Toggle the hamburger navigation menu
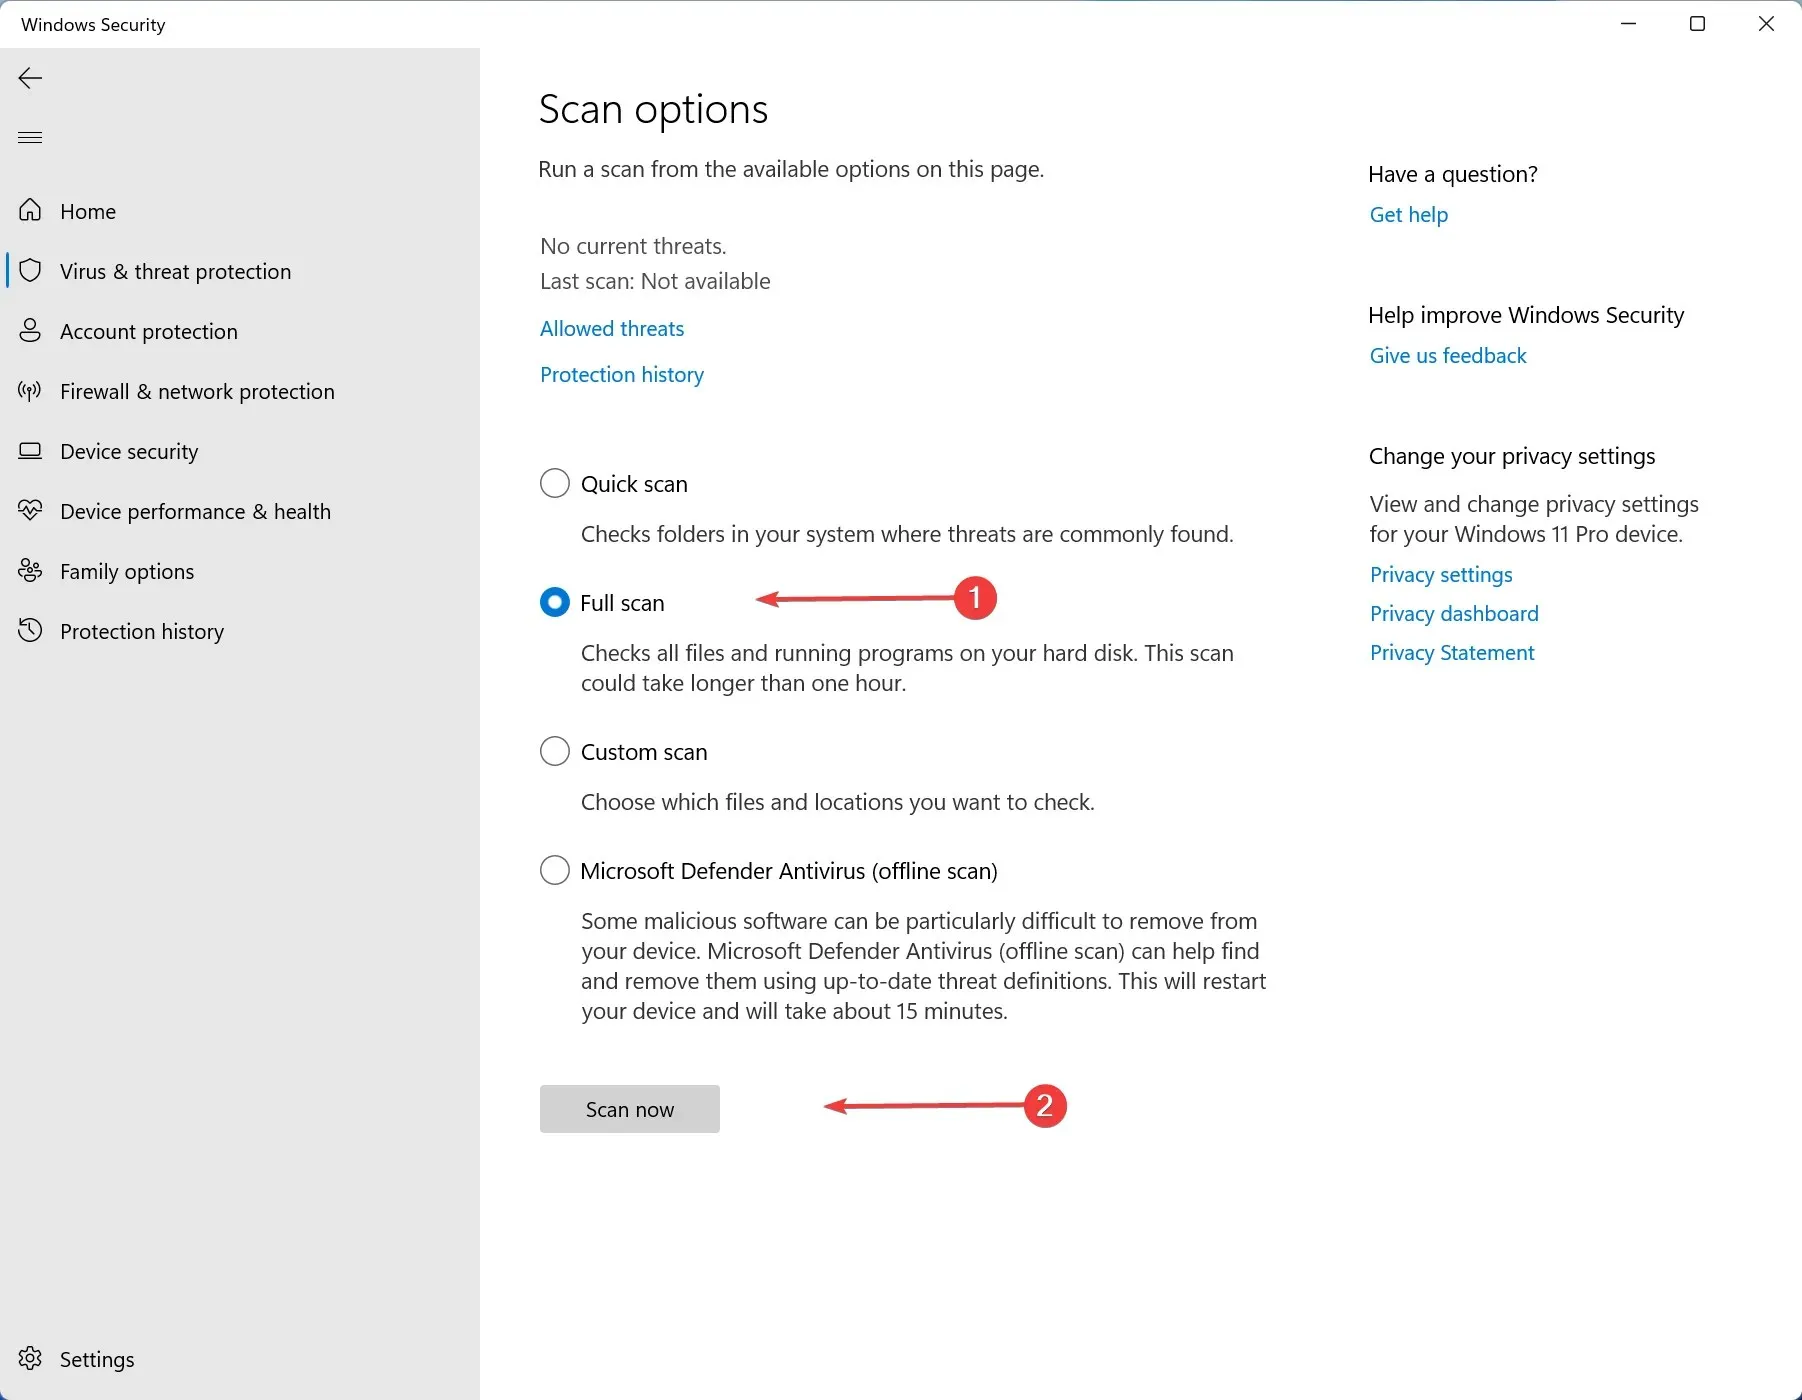 coord(30,137)
